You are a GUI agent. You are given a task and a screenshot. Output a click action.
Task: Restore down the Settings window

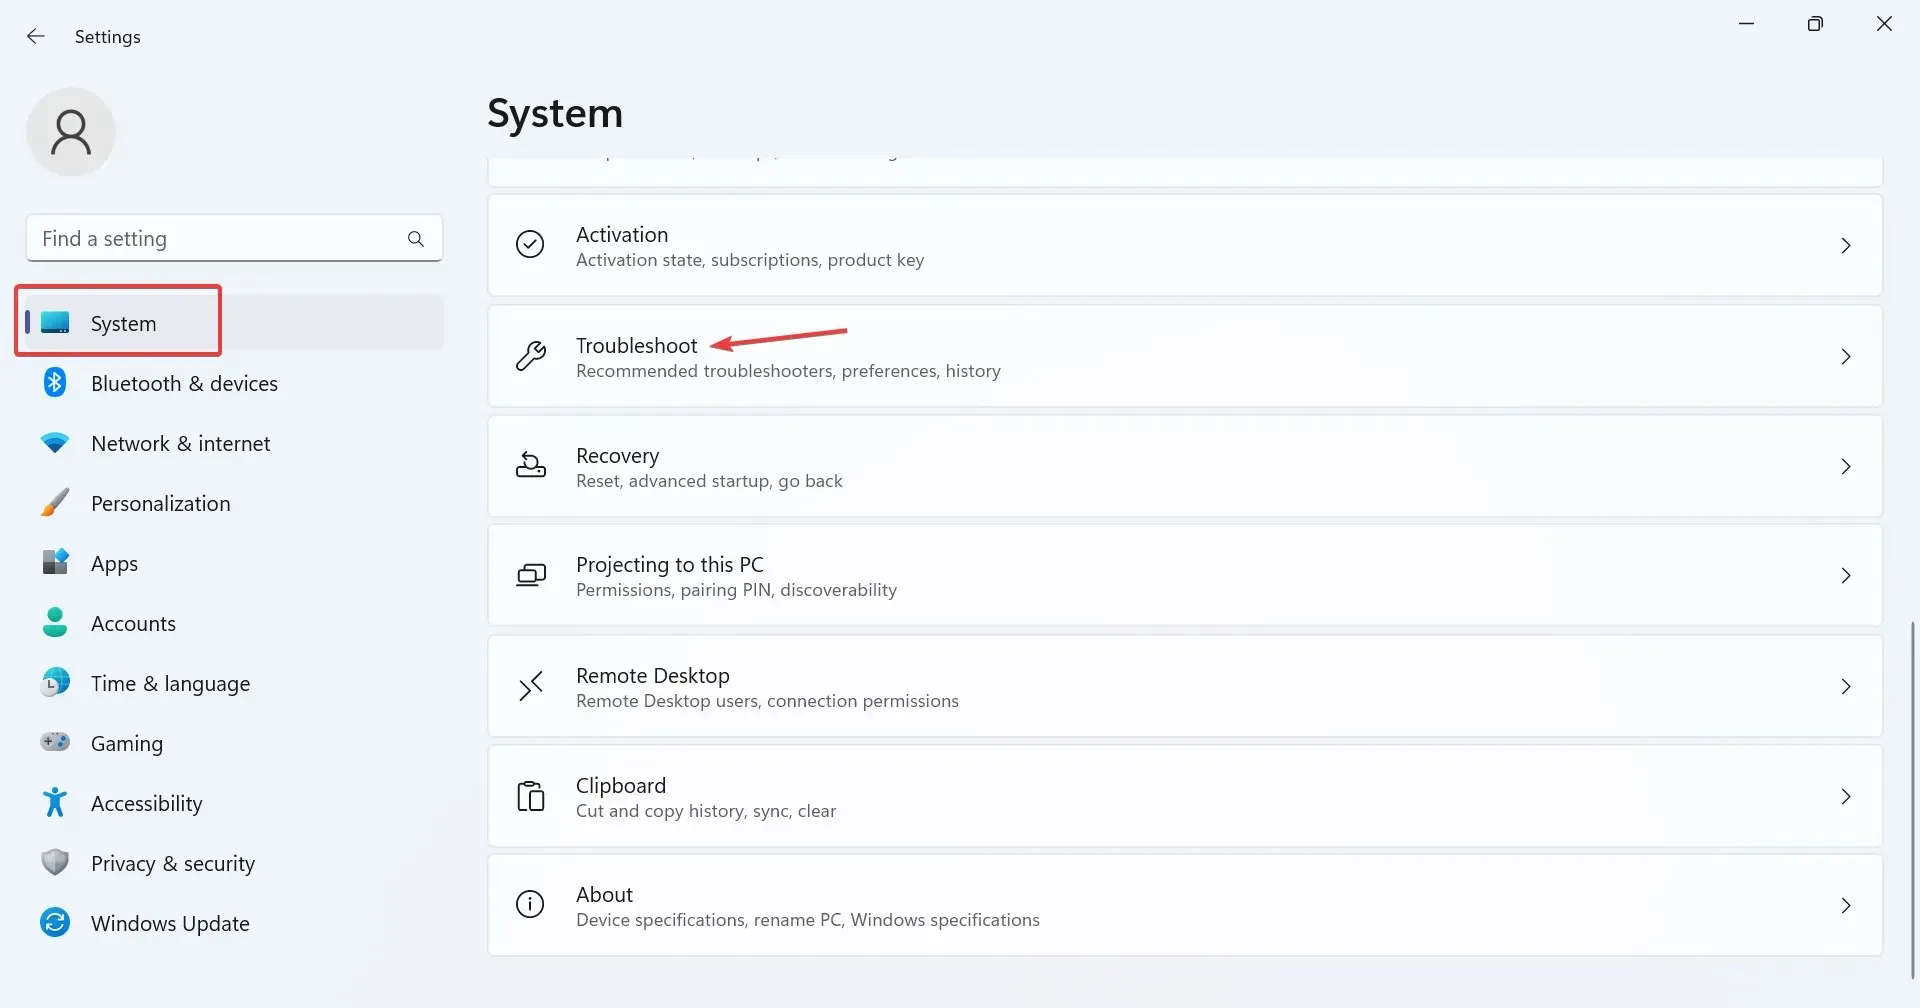tap(1815, 24)
